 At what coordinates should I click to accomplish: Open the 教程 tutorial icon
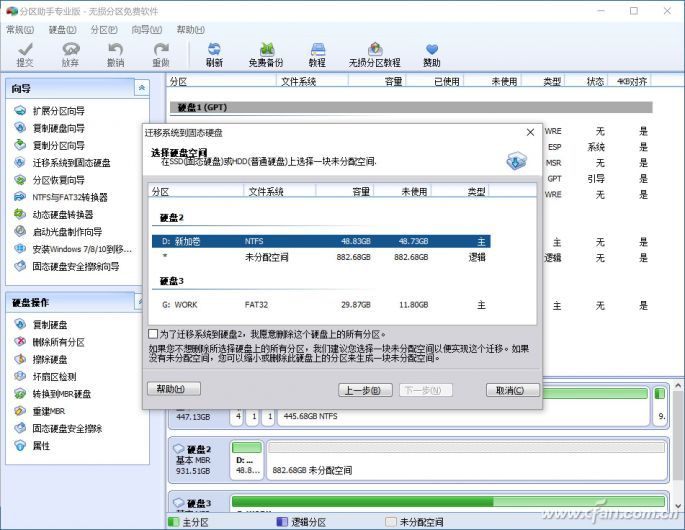click(317, 54)
